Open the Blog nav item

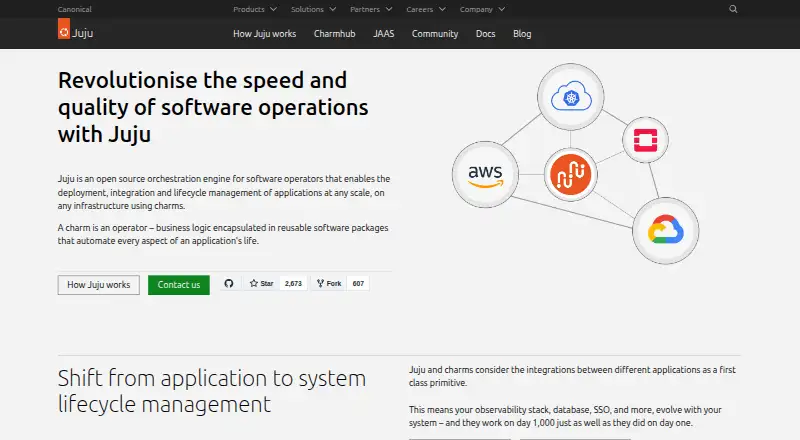pos(522,34)
